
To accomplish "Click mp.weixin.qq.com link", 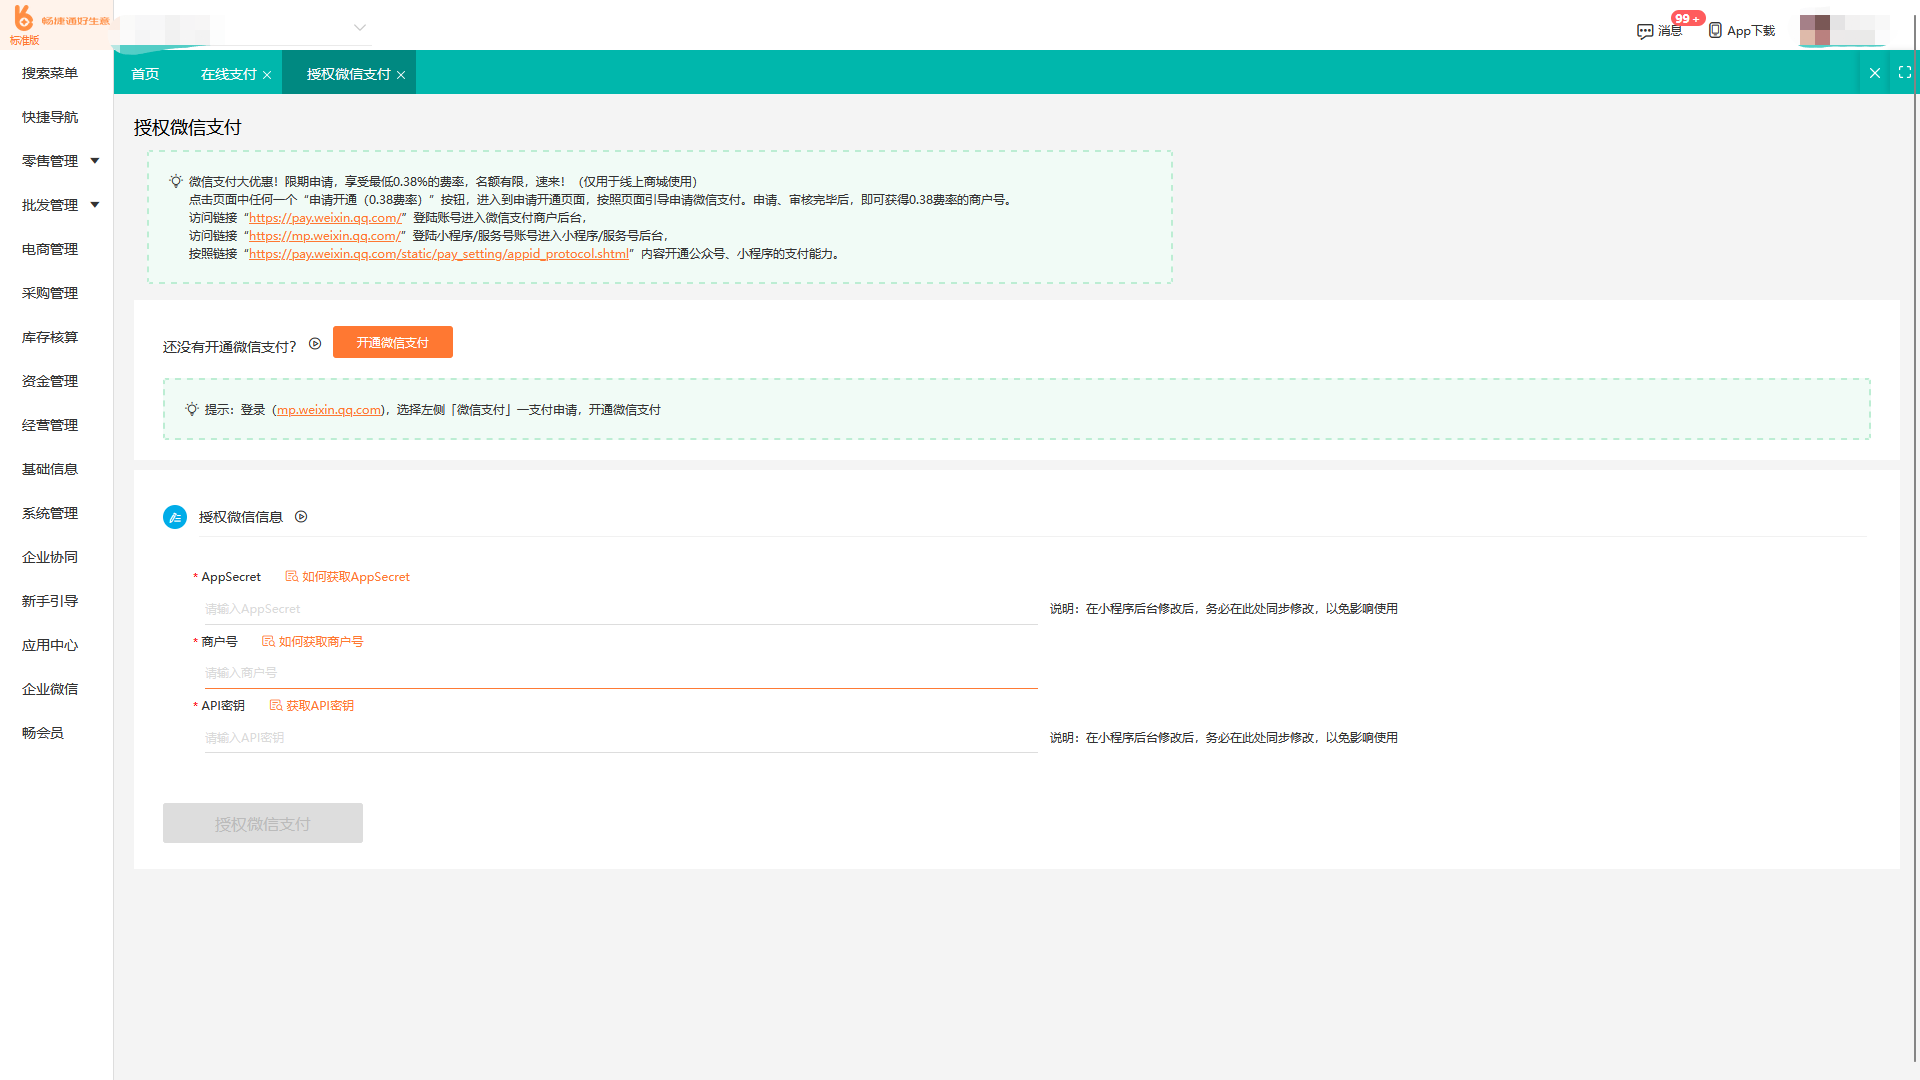I will (x=330, y=410).
